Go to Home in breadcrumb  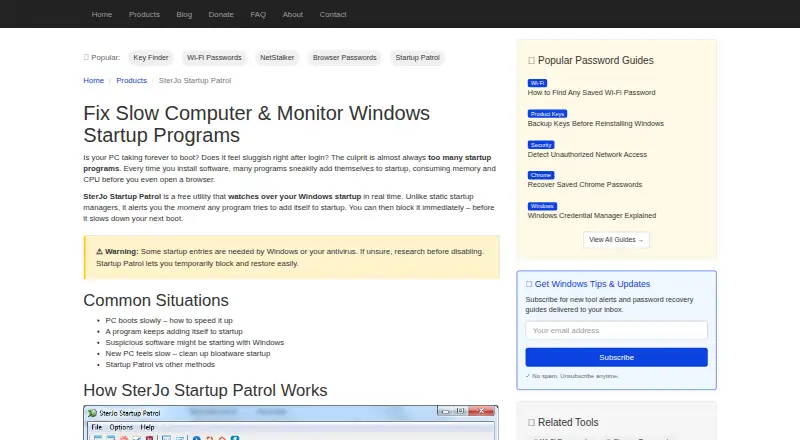94,81
